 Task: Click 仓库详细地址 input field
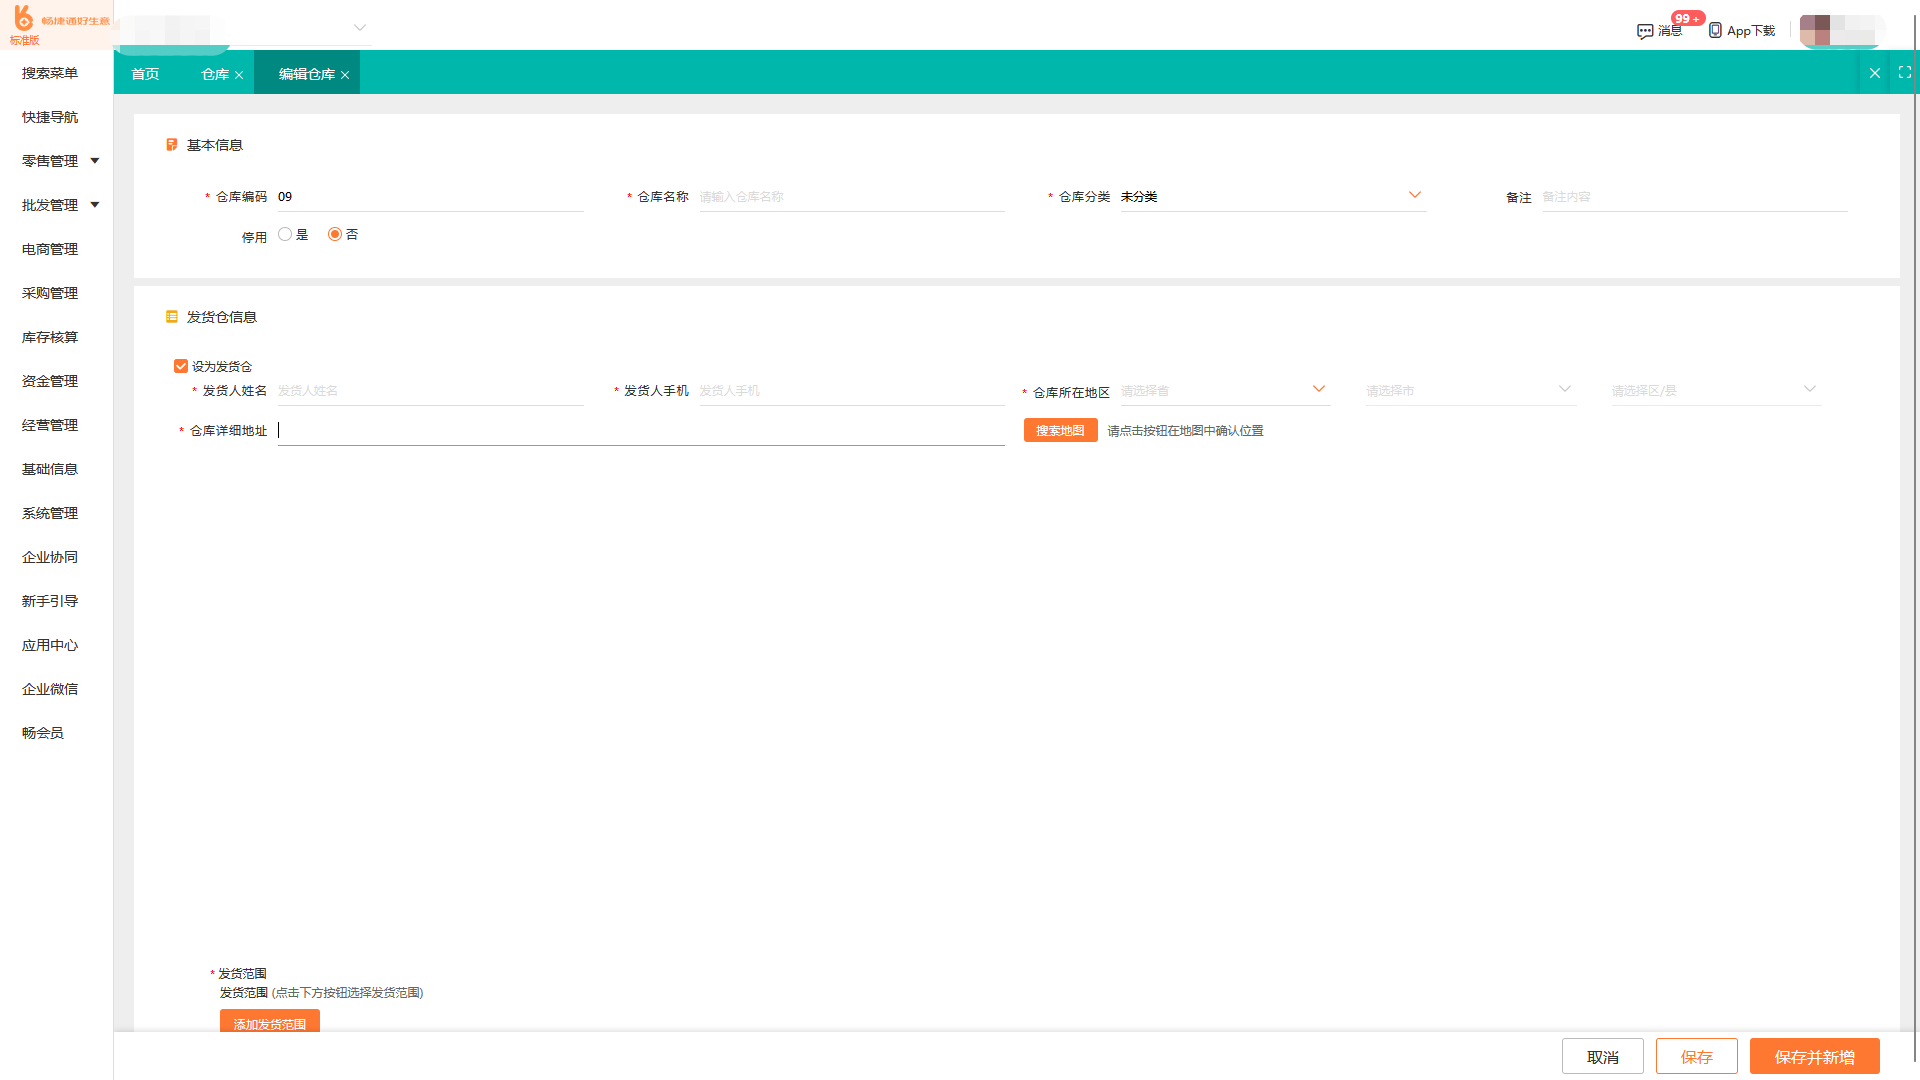click(640, 429)
